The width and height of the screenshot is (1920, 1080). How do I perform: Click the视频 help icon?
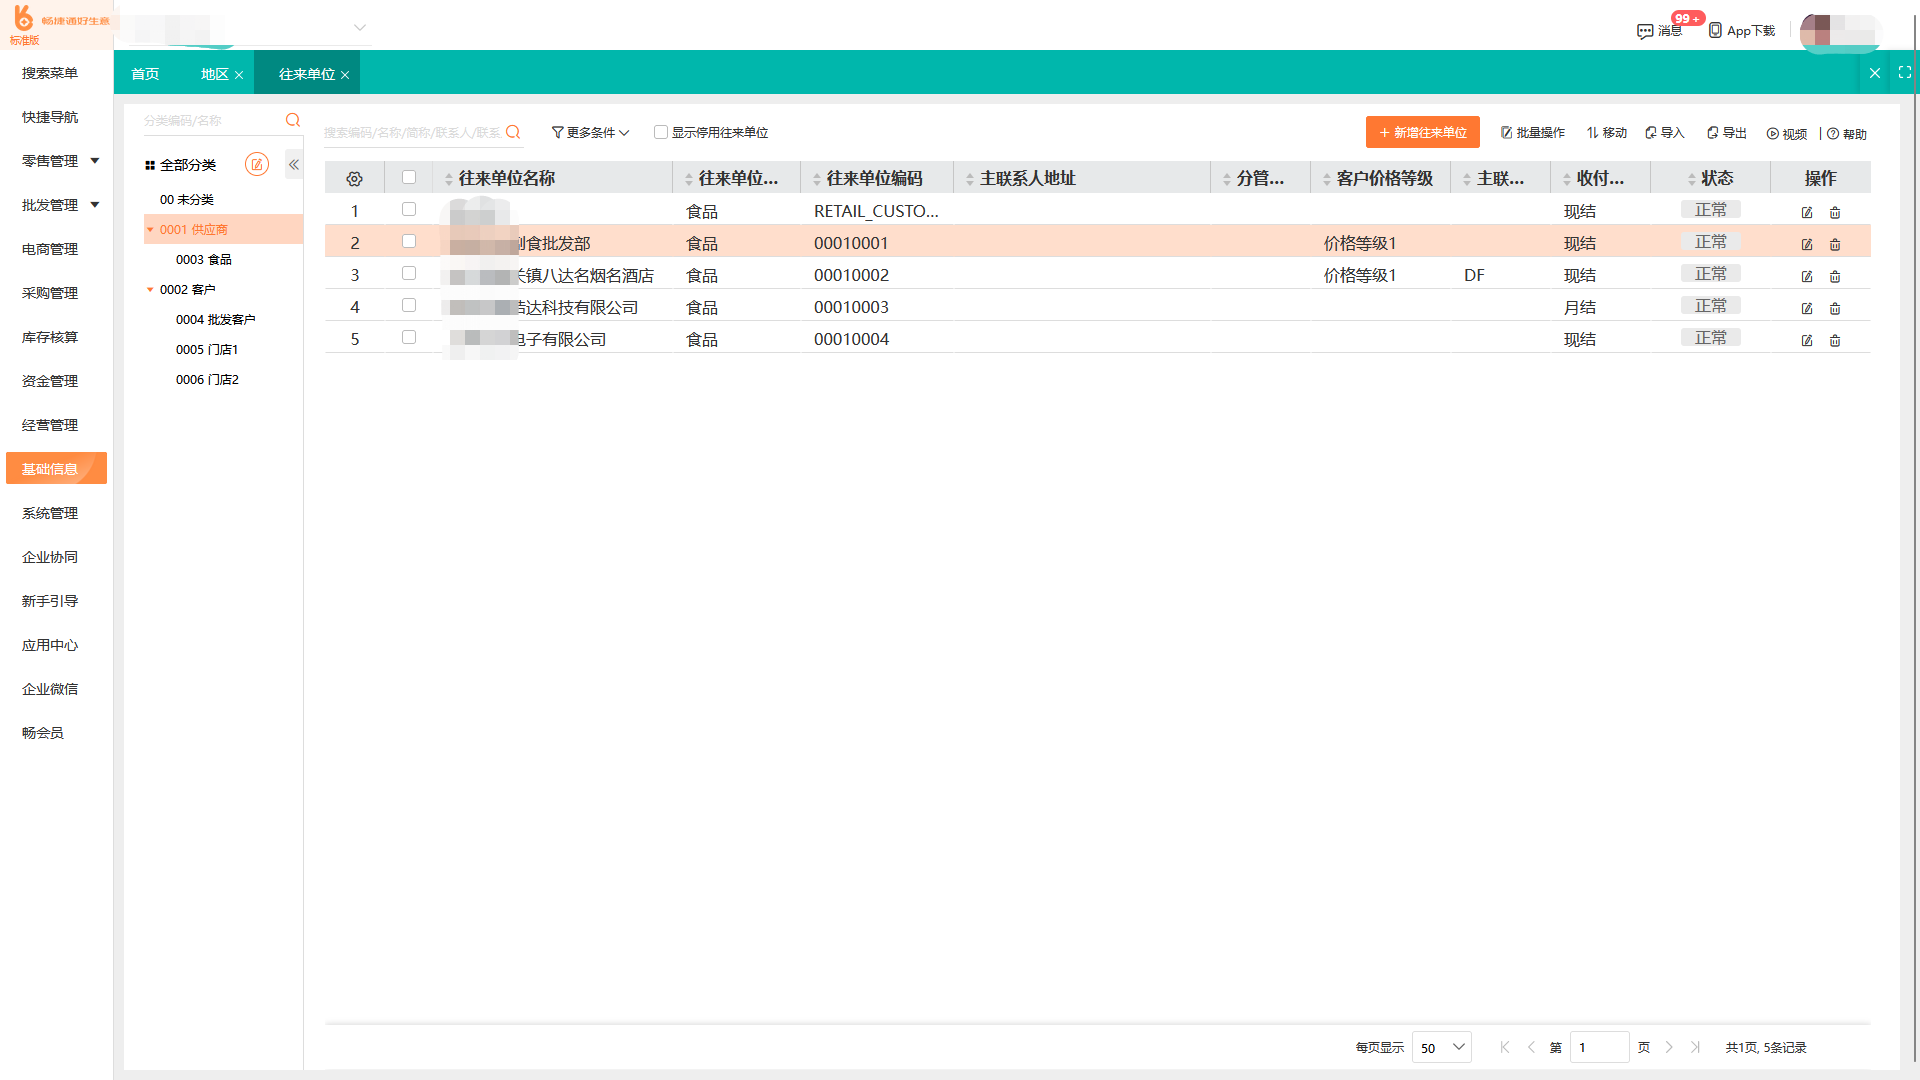(x=1788, y=132)
